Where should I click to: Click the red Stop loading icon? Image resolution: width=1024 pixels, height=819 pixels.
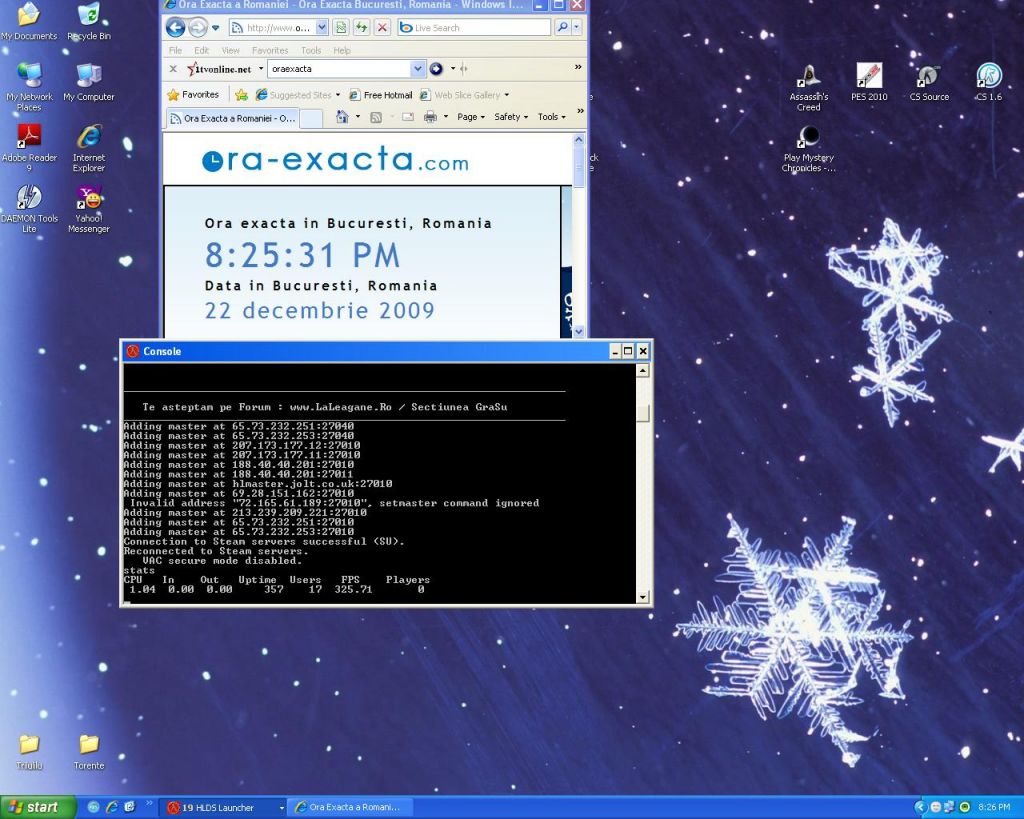pos(382,28)
